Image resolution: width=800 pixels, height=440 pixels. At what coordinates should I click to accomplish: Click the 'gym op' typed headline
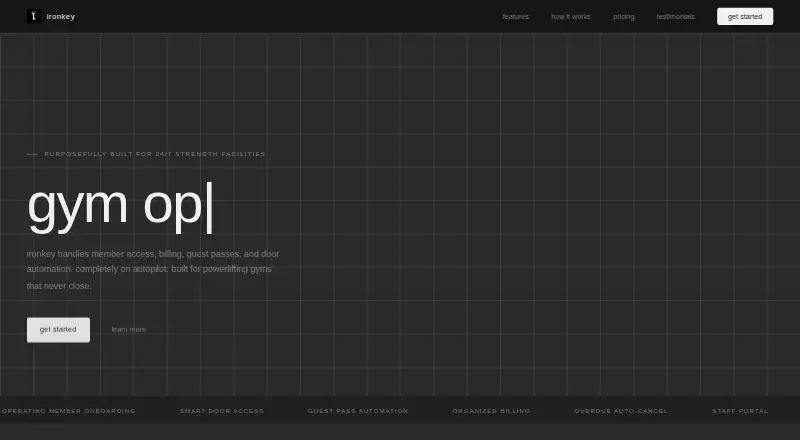click(120, 207)
